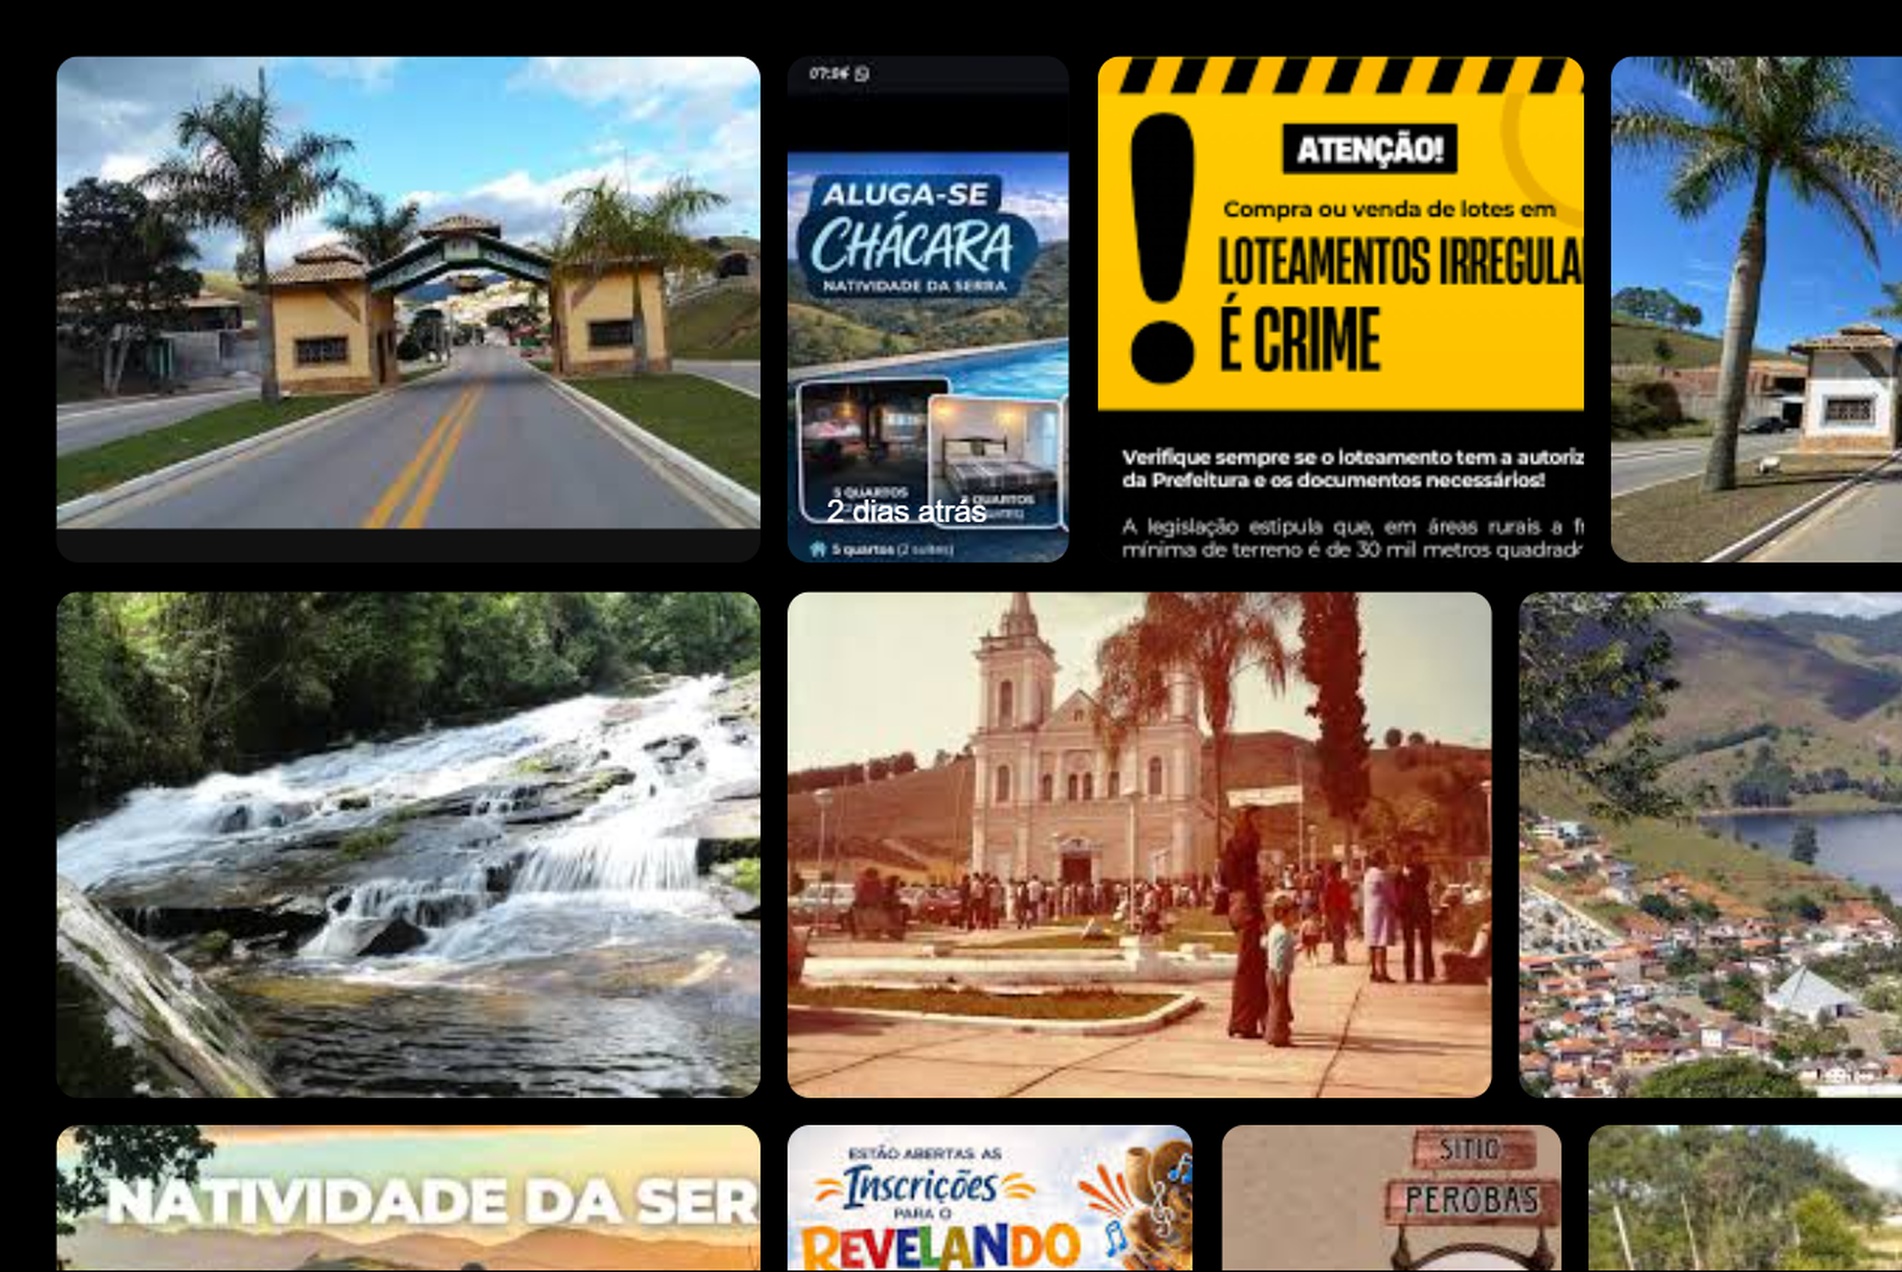Open the bottom-right trees landscape photo
The height and width of the screenshot is (1272, 1902).
coord(1745,1200)
